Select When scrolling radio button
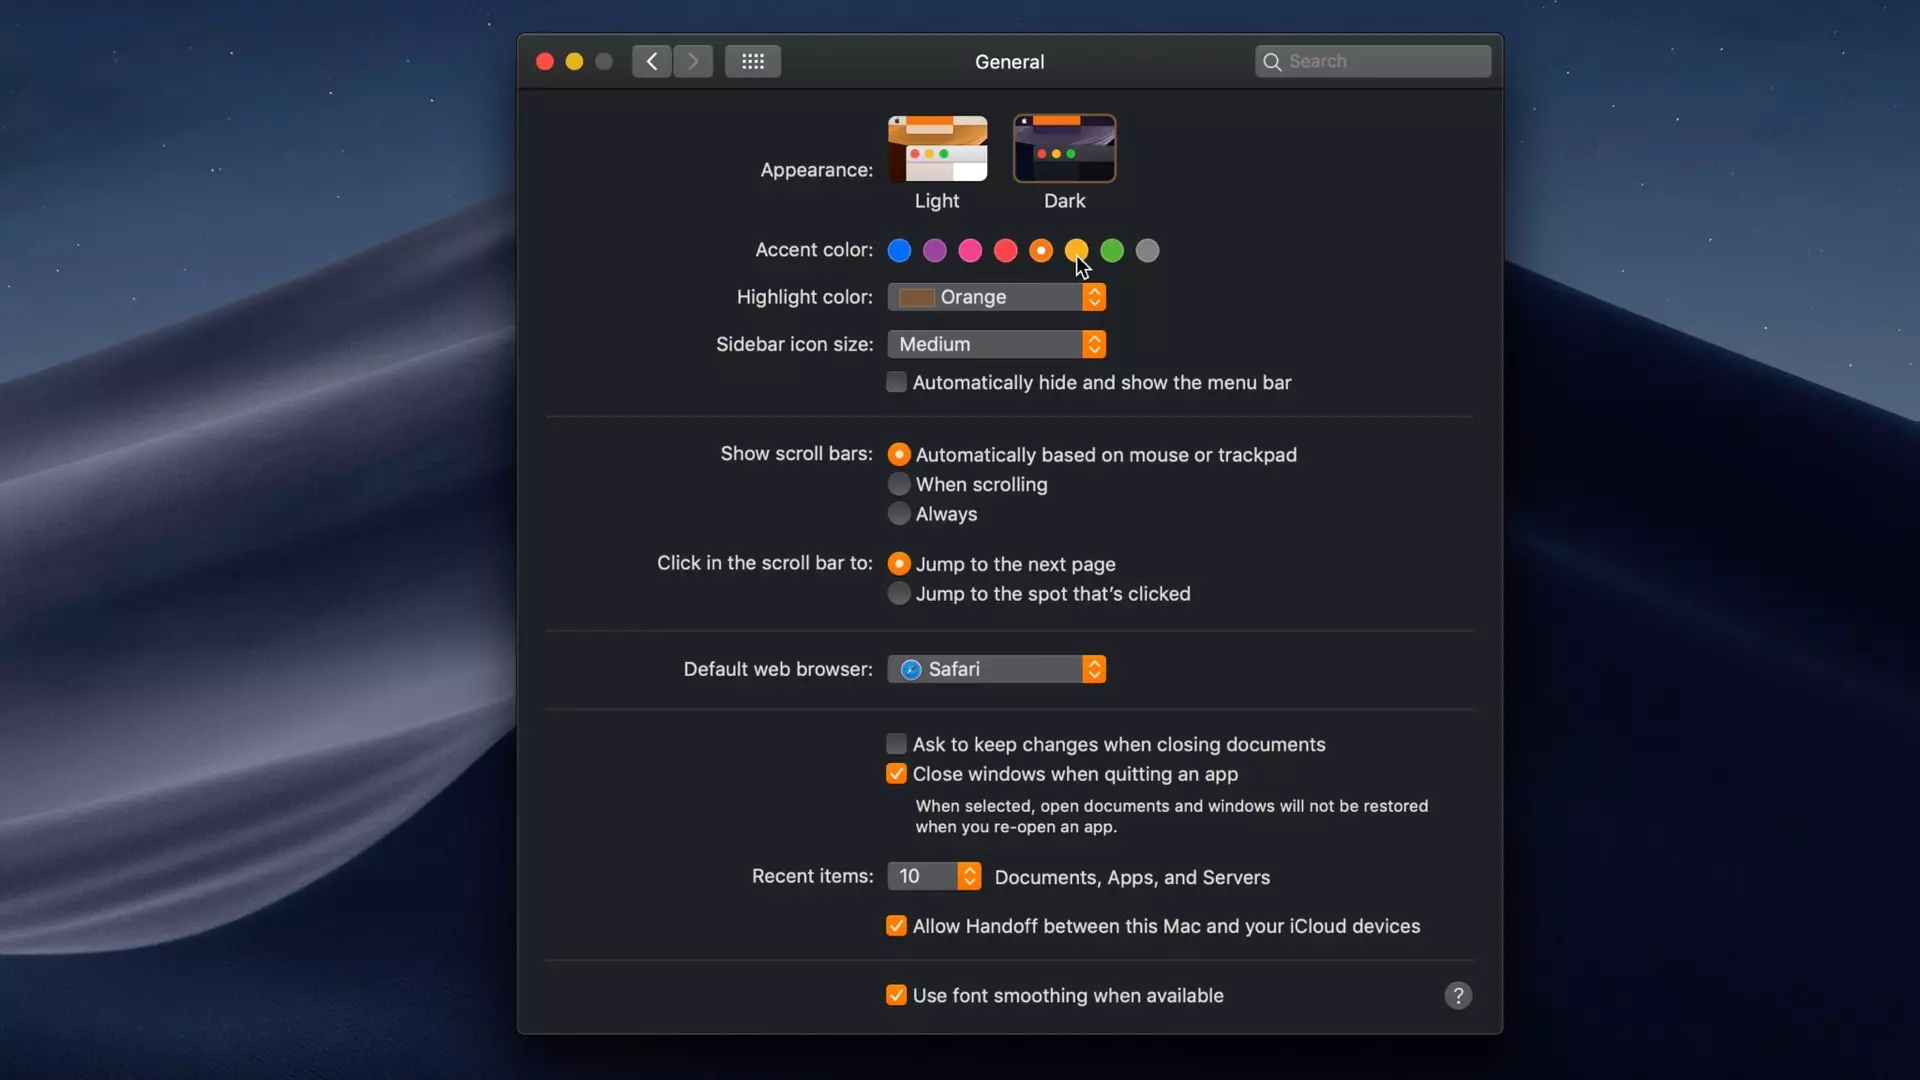1920x1080 pixels. pyautogui.click(x=897, y=484)
